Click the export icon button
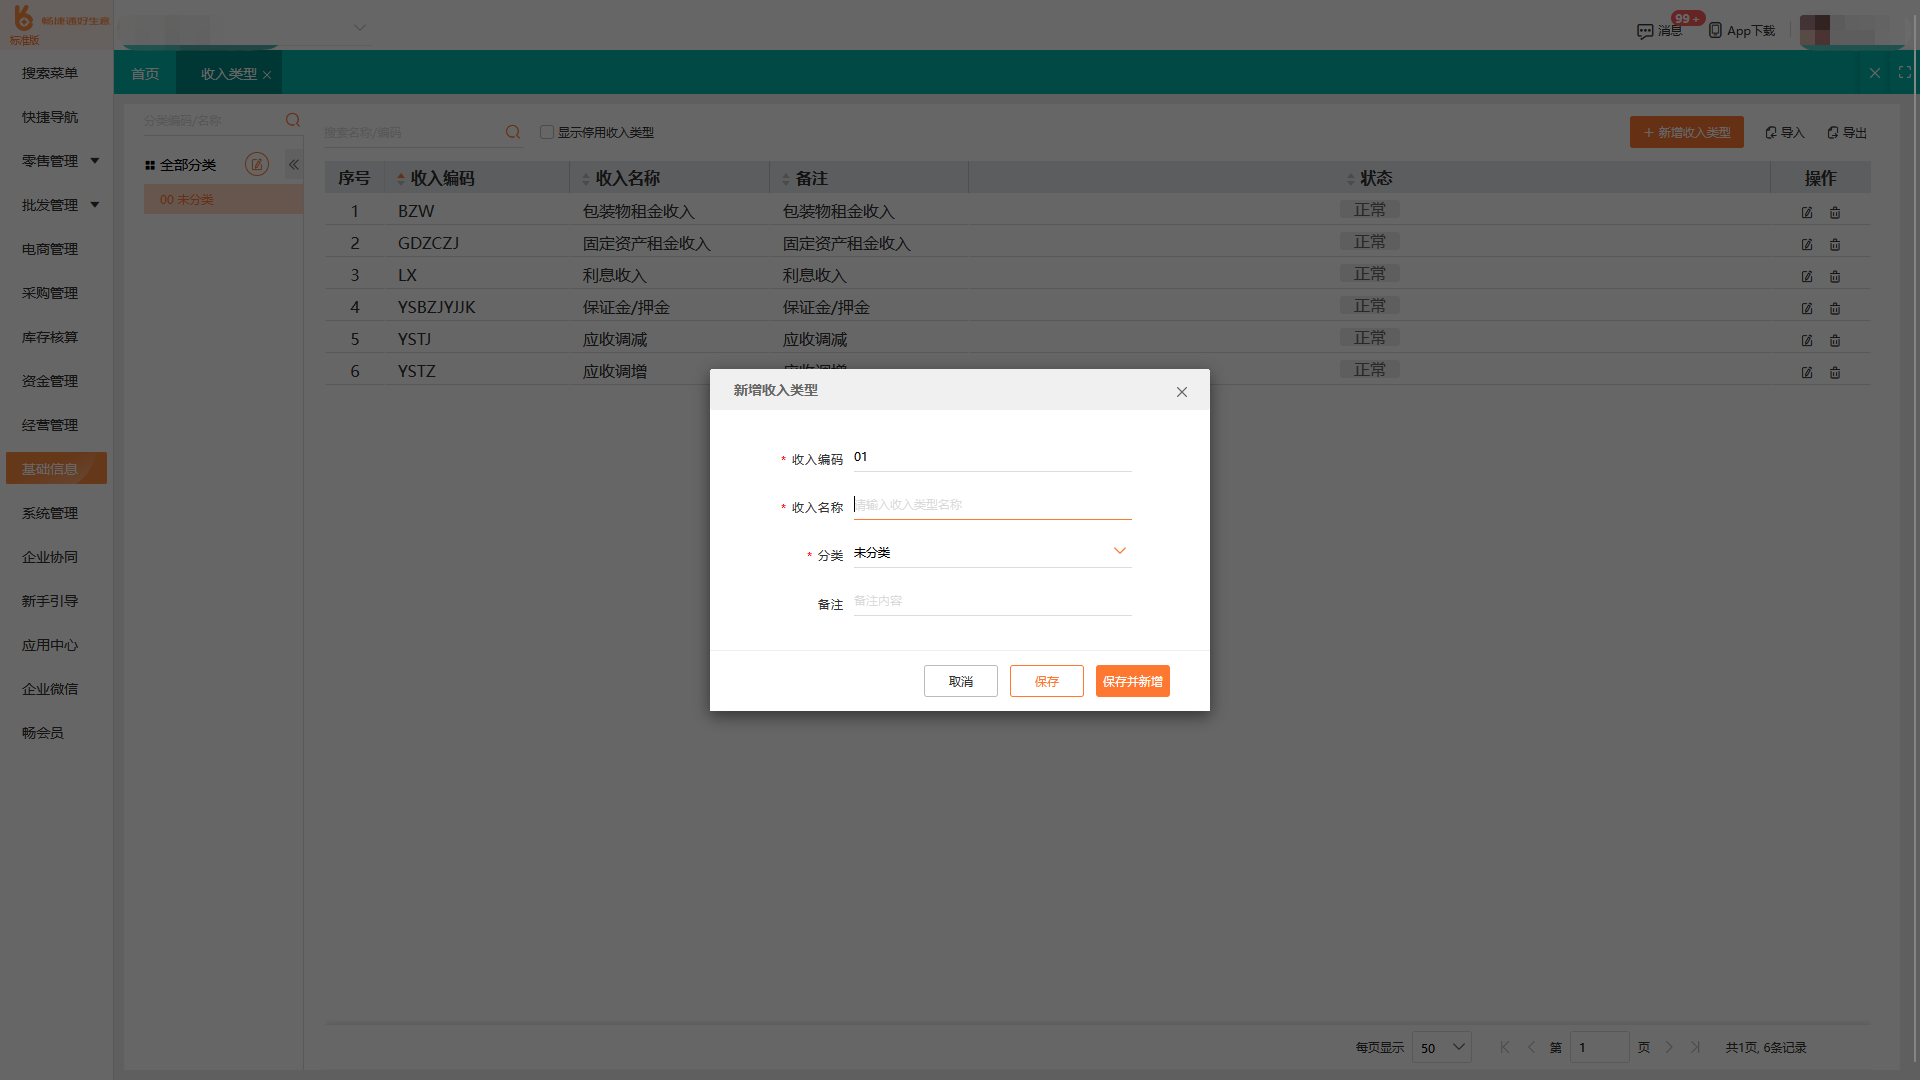Viewport: 1920px width, 1080px height. pos(1846,132)
